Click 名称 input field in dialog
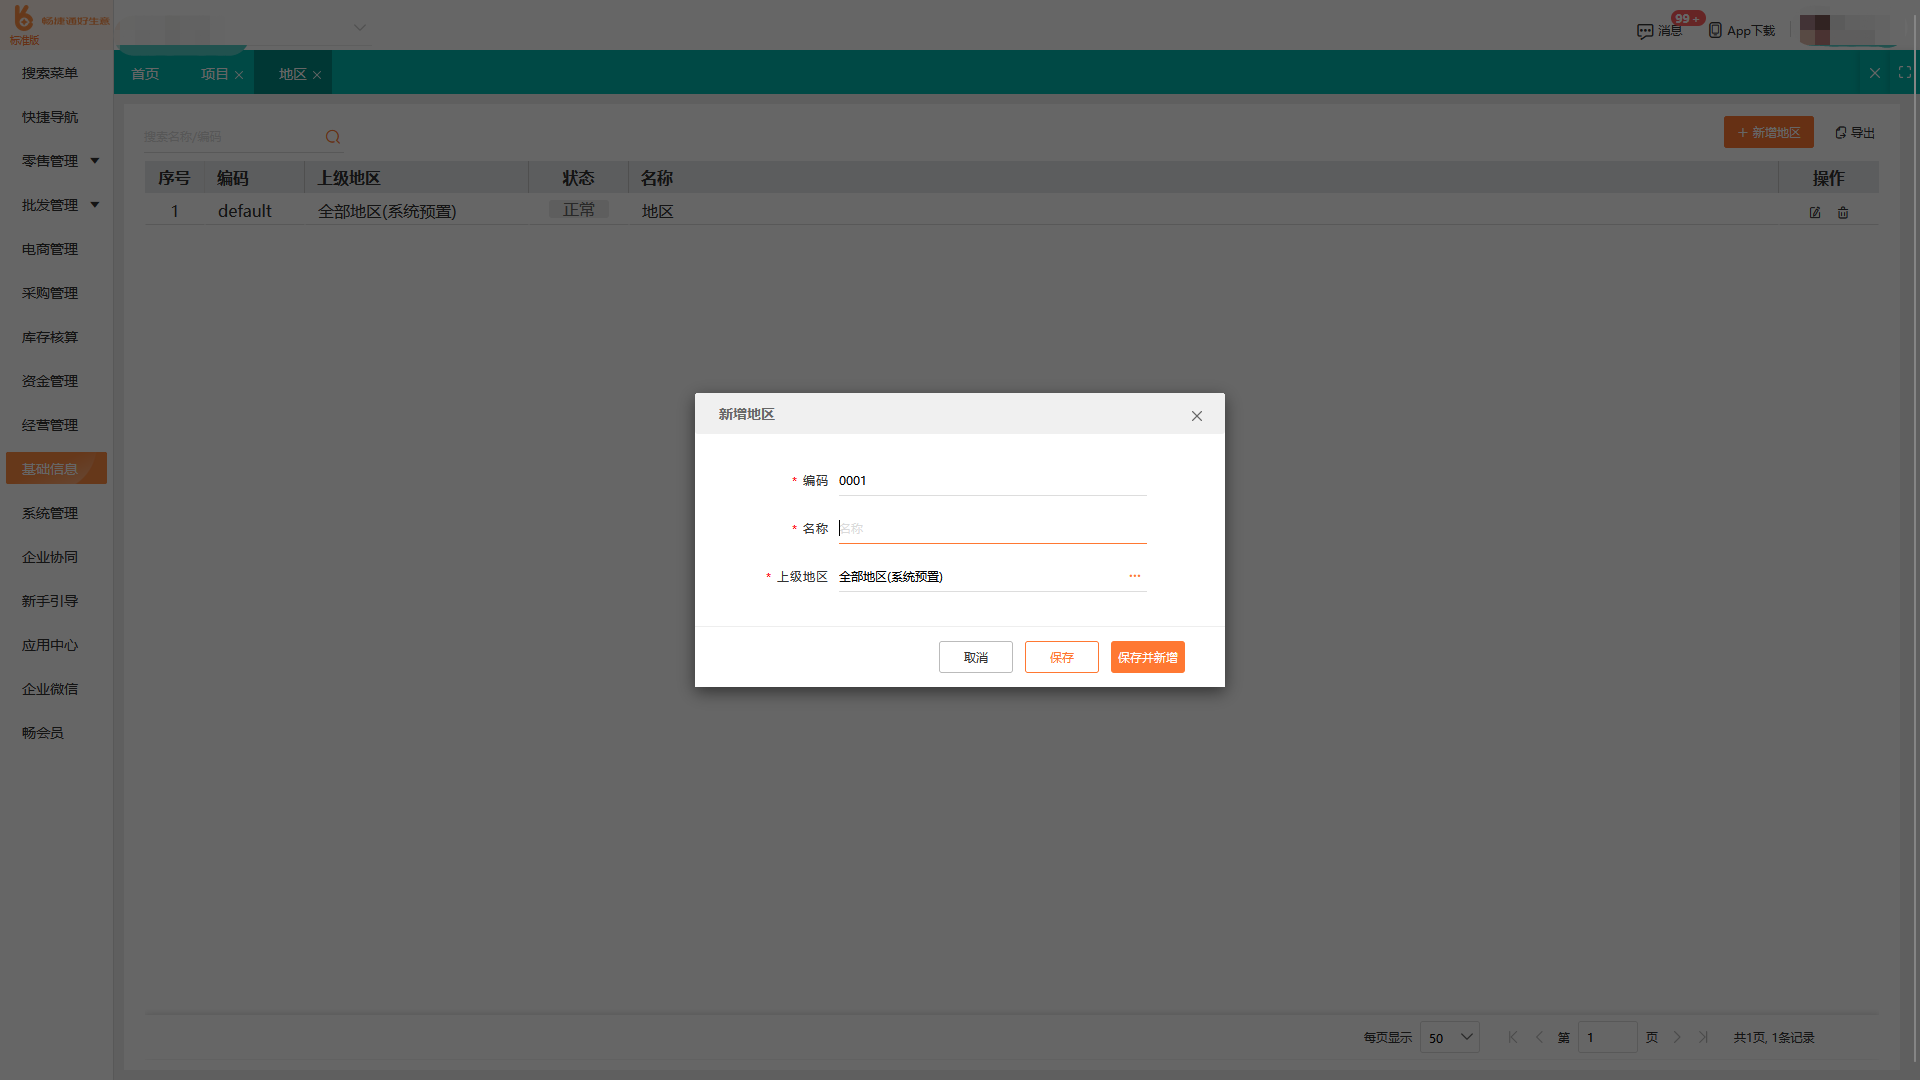Screen dimensions: 1920x1080 (990, 527)
